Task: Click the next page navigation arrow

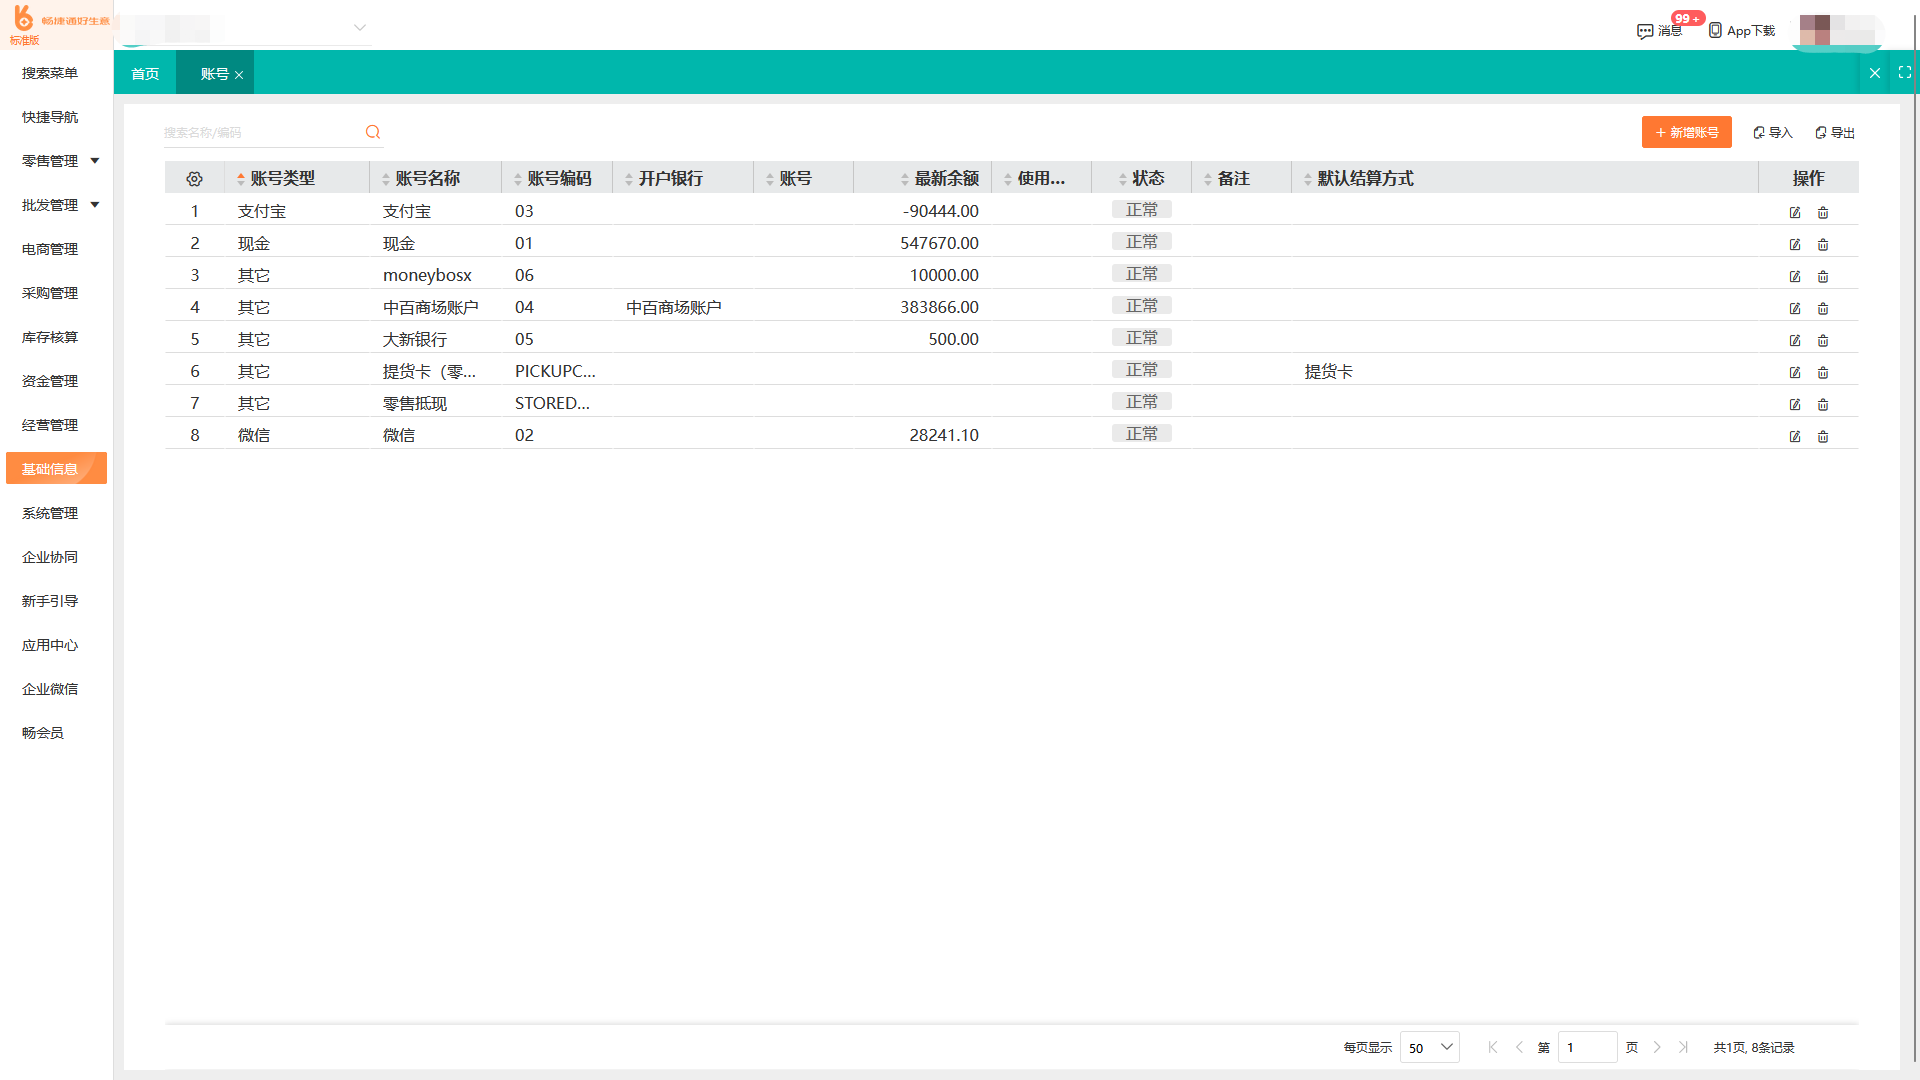Action: click(1658, 1047)
